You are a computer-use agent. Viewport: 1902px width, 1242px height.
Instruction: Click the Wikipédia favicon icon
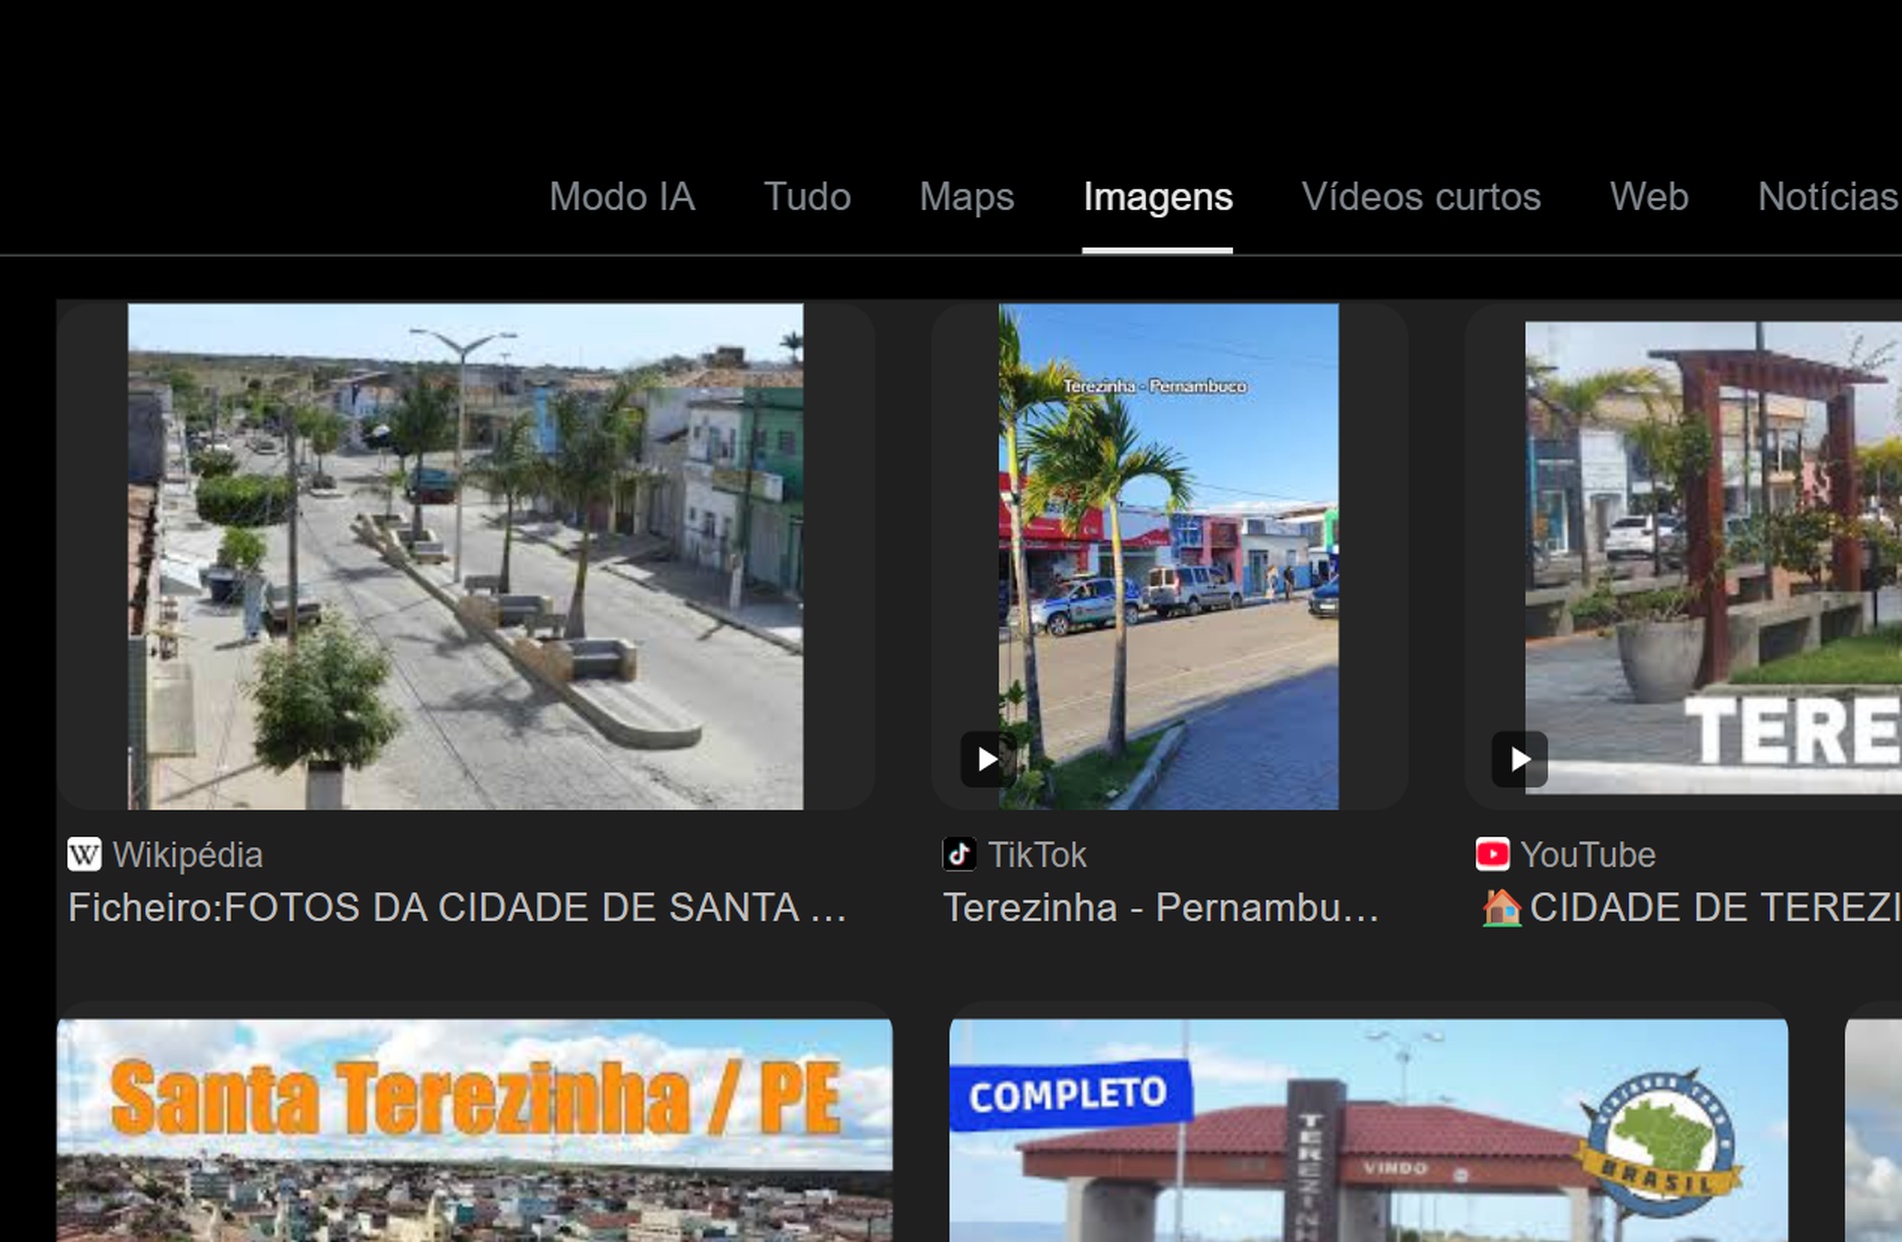[x=84, y=855]
